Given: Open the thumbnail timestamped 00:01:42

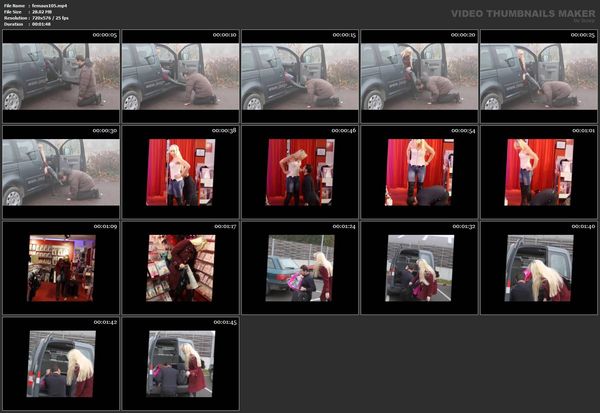Looking at the screenshot, I should pyautogui.click(x=60, y=364).
